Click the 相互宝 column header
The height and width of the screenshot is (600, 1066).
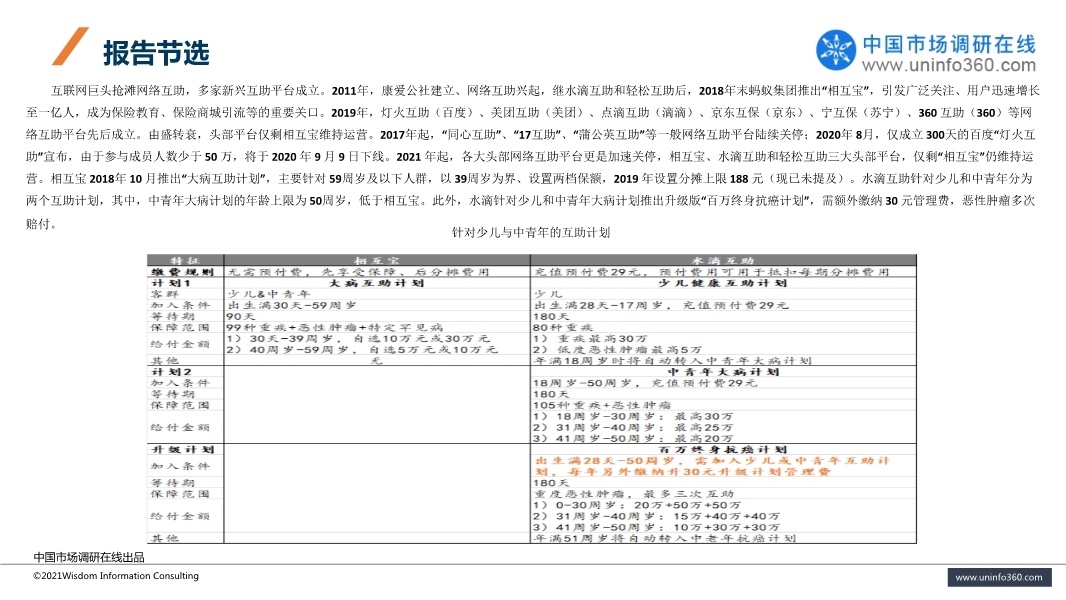tap(377, 258)
